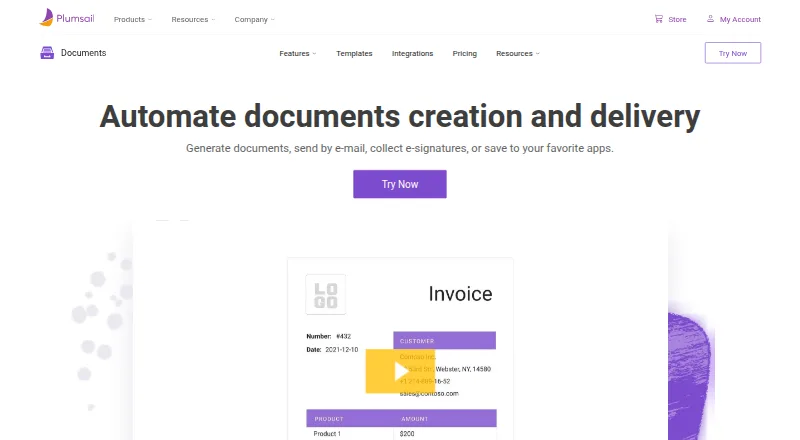Screen dimensions: 800x440
Task: Expand the Features dropdown
Action: click(297, 53)
